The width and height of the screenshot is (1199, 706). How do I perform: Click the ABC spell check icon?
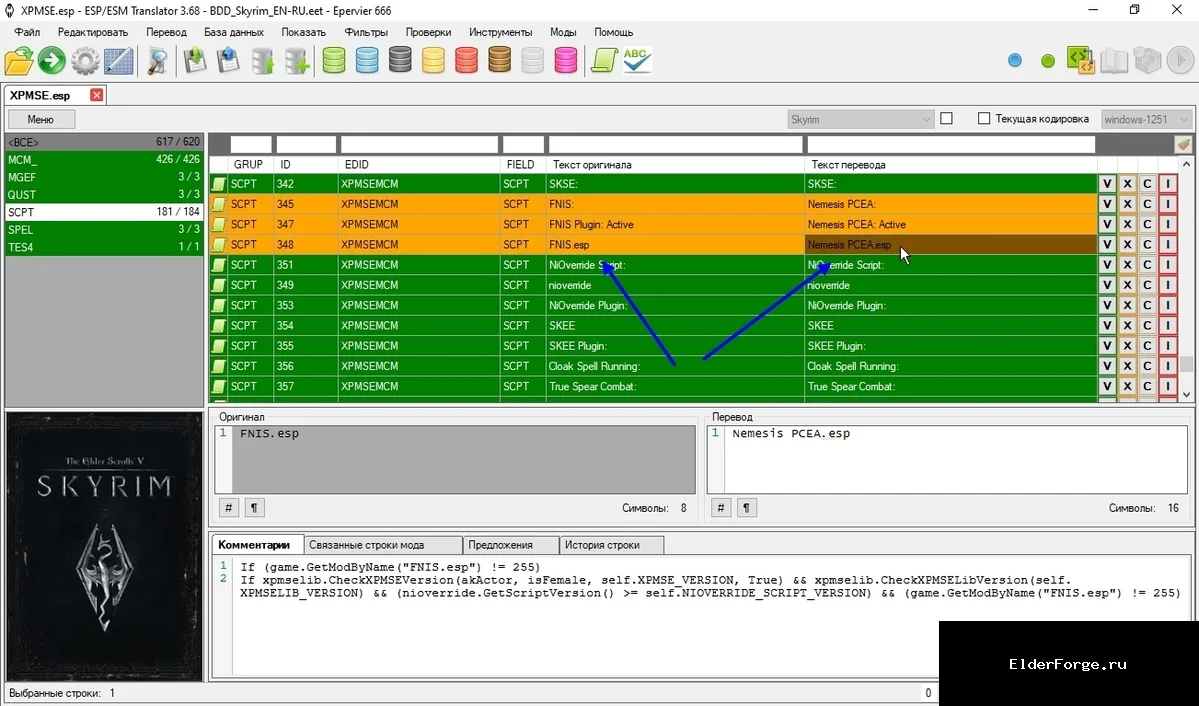click(636, 61)
